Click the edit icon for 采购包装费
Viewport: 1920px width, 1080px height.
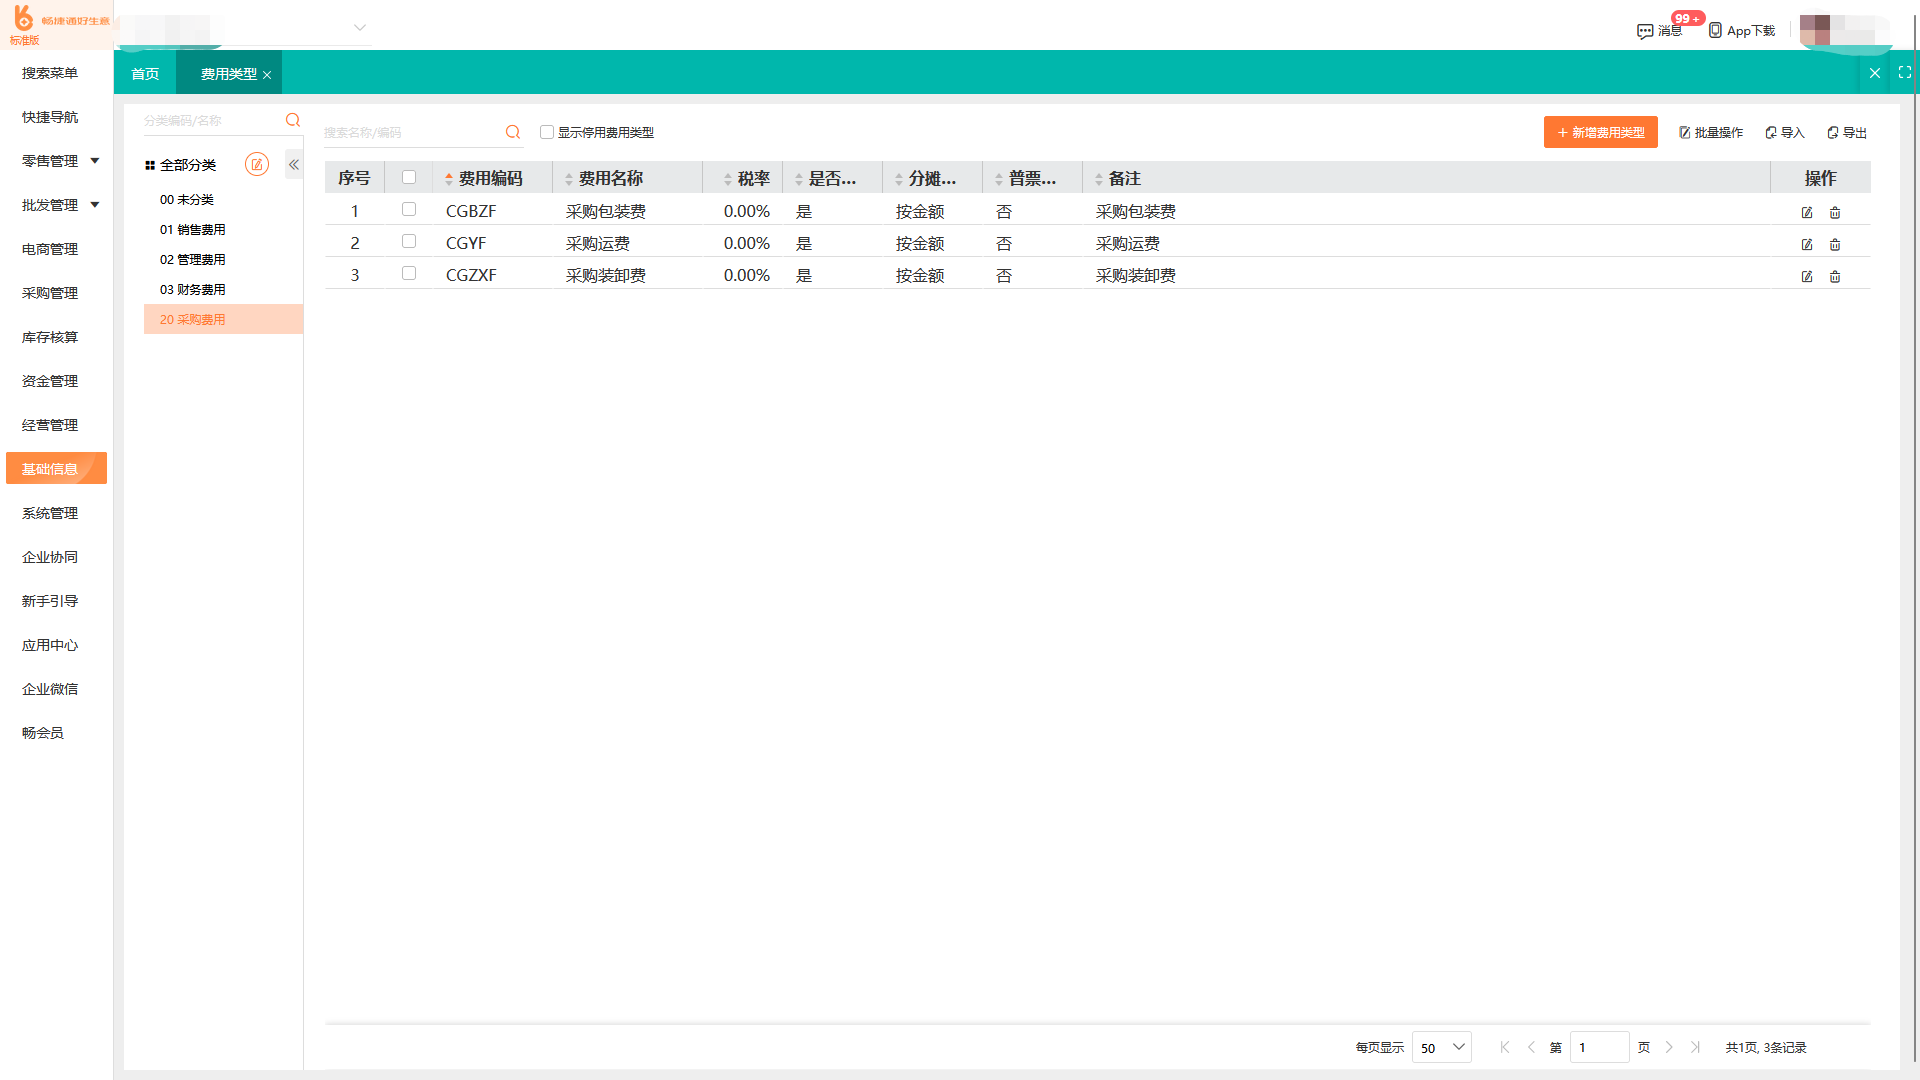tap(1807, 211)
